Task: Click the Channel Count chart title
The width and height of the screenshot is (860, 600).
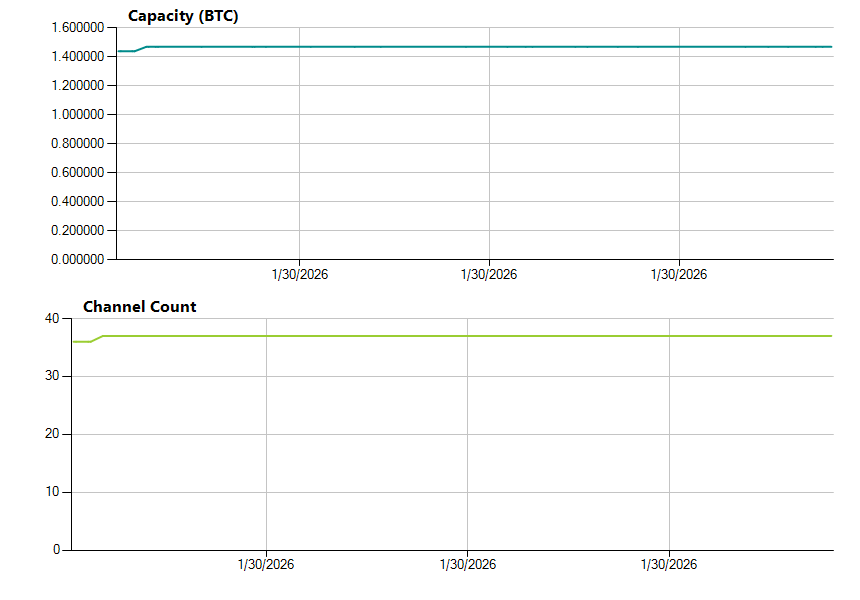Action: point(139,307)
